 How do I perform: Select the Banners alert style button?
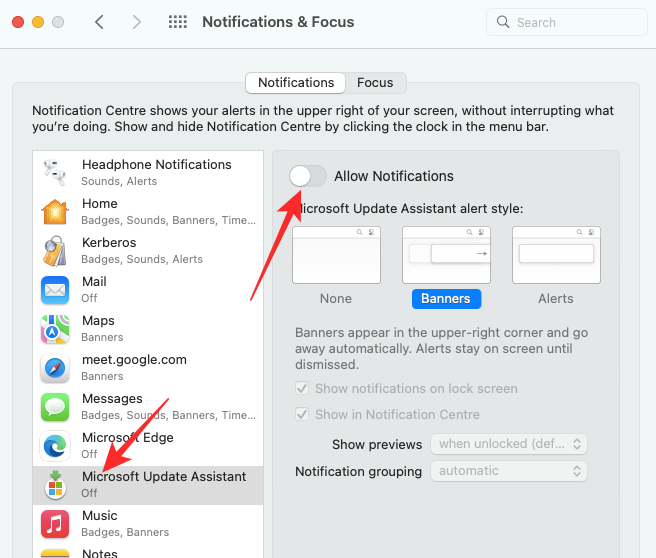click(446, 299)
